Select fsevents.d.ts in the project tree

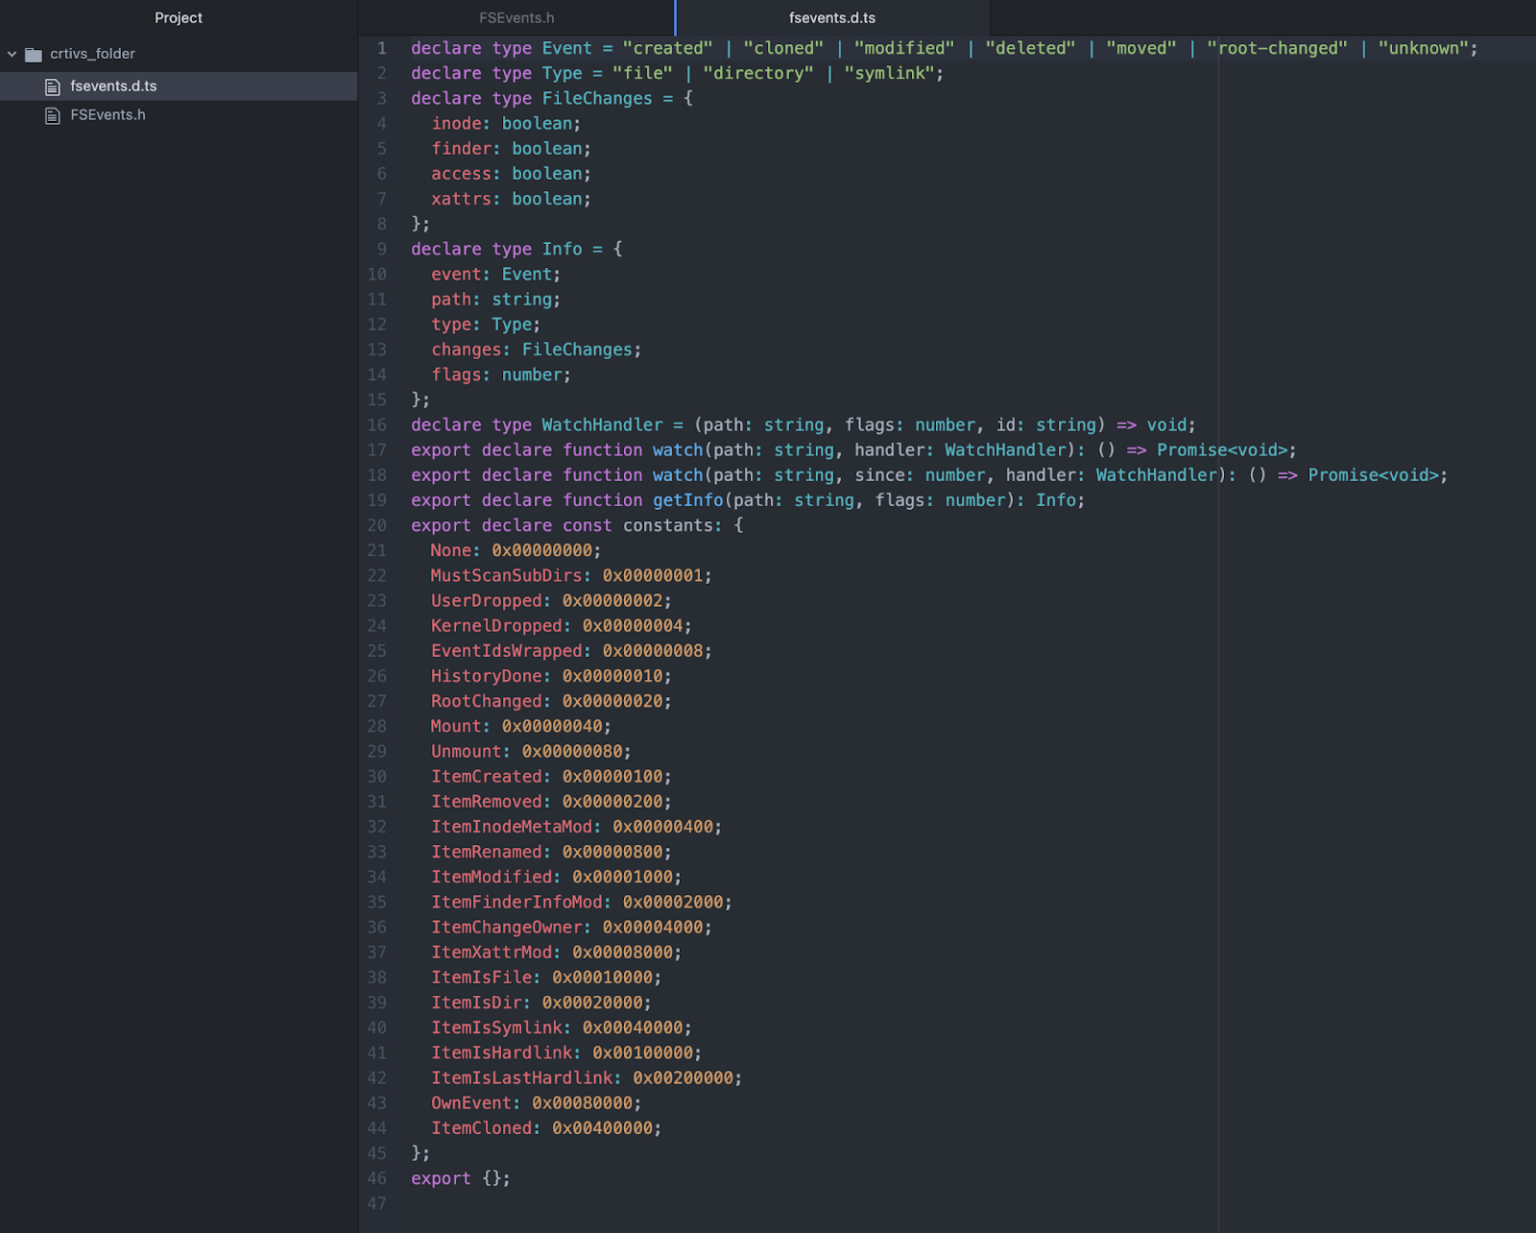tap(113, 86)
